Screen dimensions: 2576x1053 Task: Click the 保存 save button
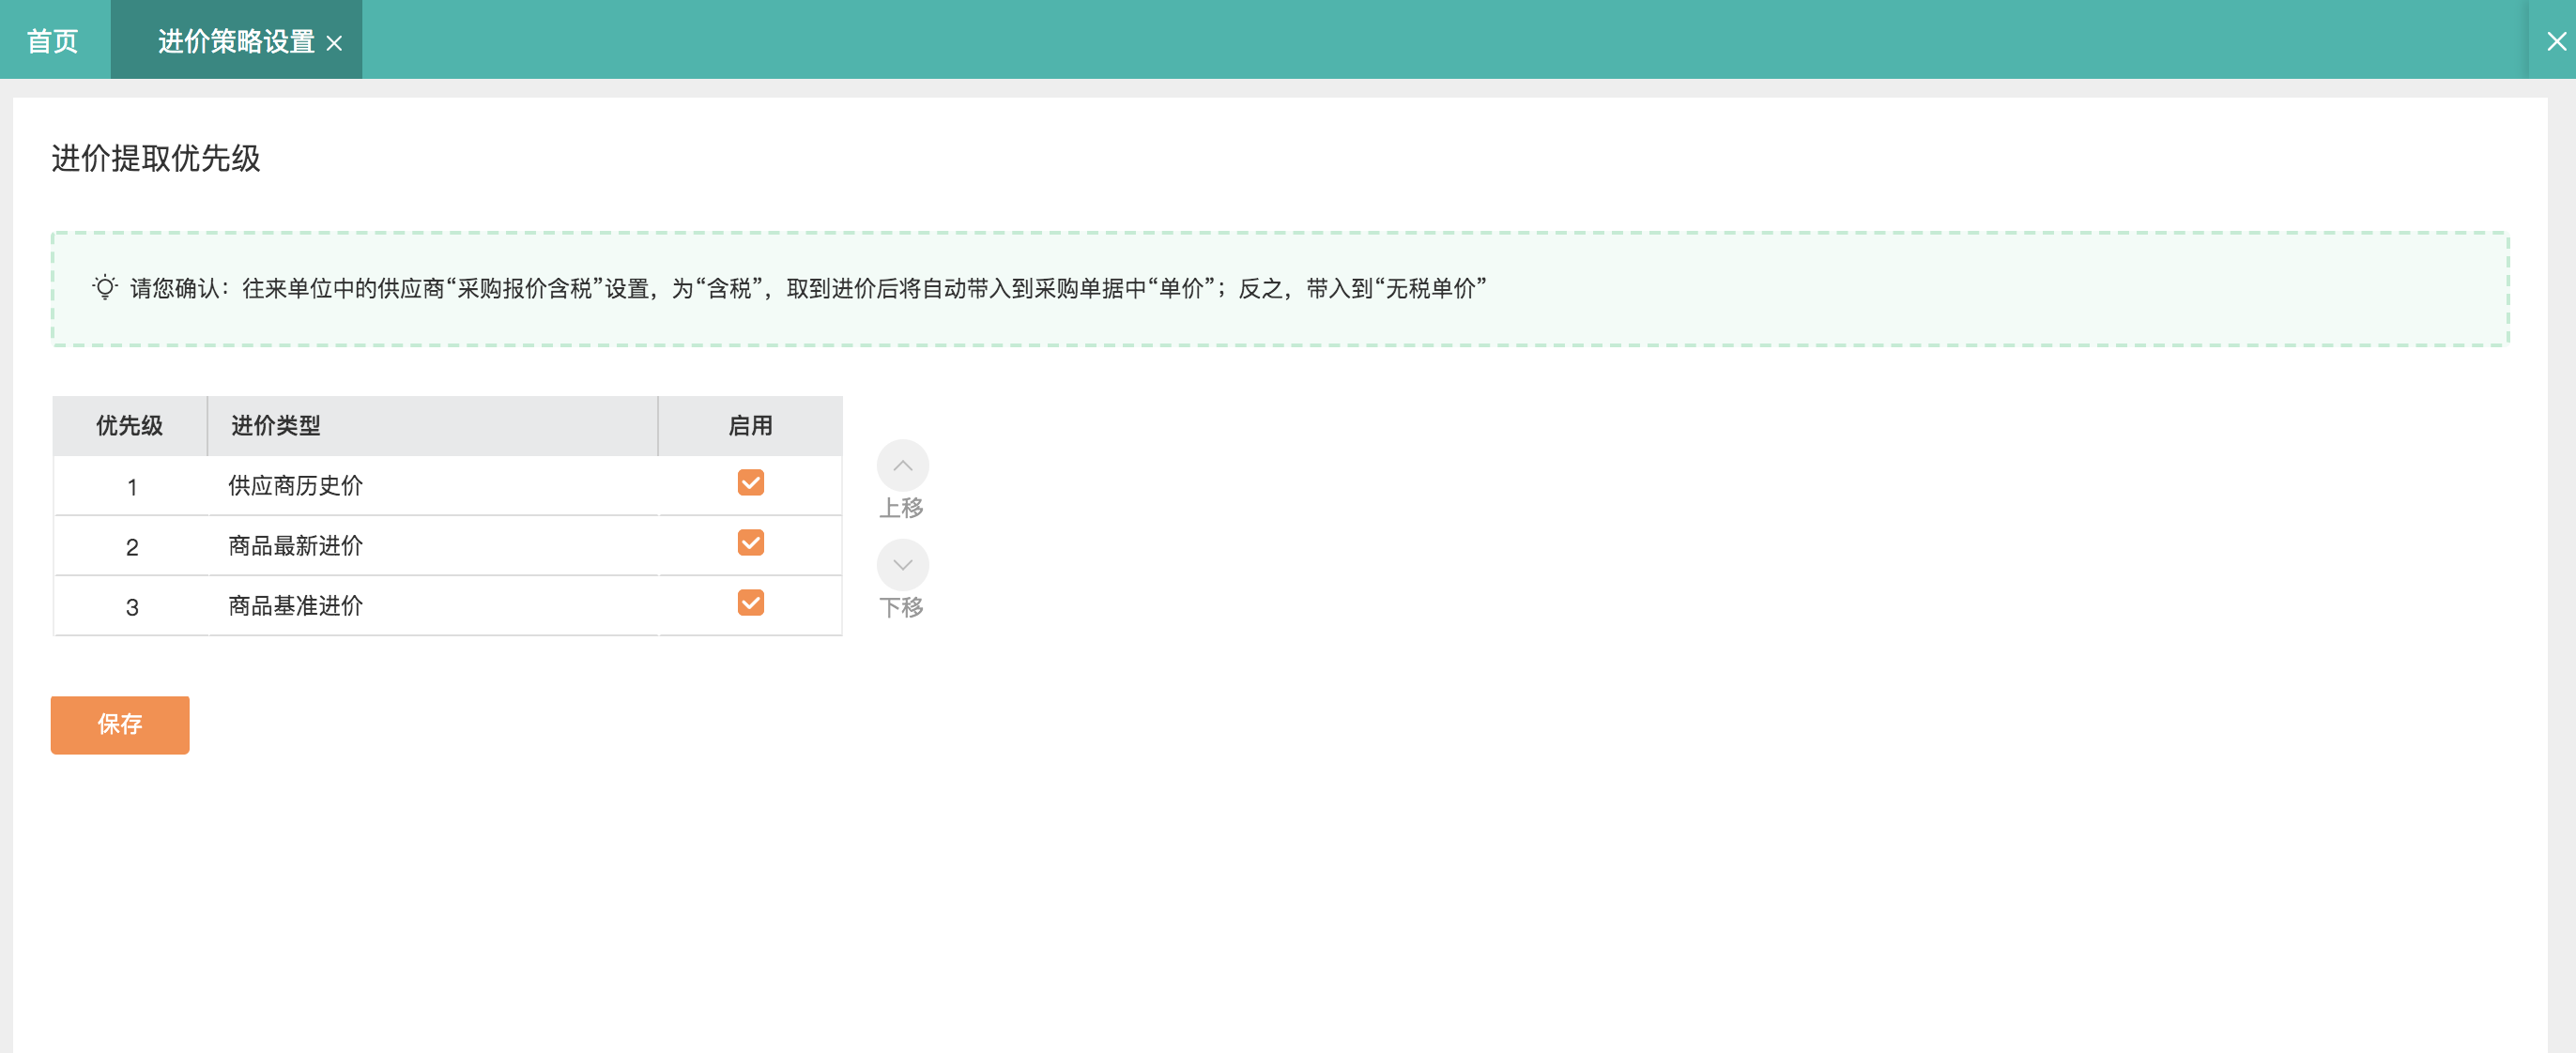click(120, 723)
